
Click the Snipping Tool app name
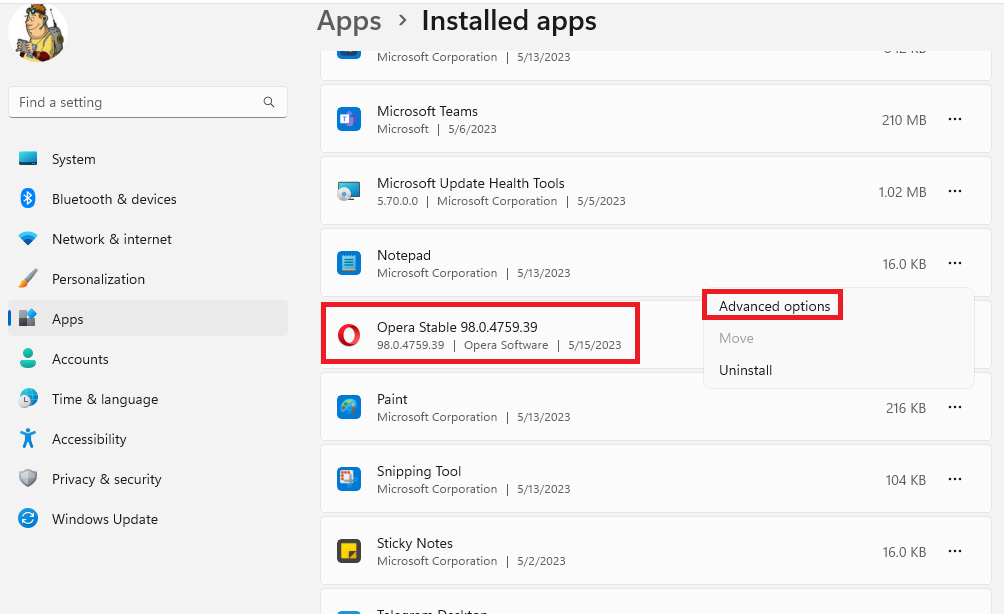(x=419, y=471)
